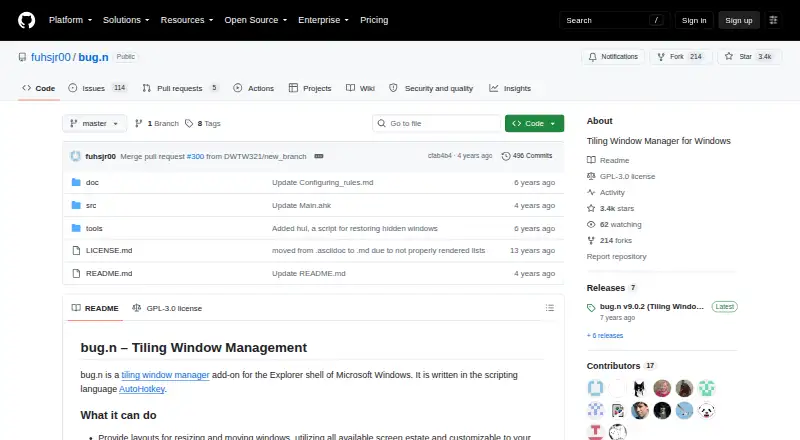Open the Security and quality tab

coord(431,88)
